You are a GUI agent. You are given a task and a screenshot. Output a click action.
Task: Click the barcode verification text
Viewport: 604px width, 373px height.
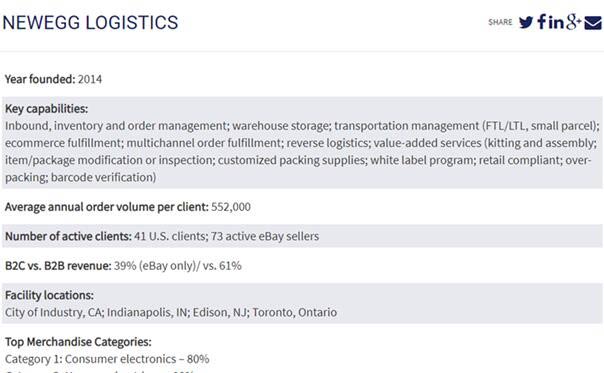[x=103, y=177]
